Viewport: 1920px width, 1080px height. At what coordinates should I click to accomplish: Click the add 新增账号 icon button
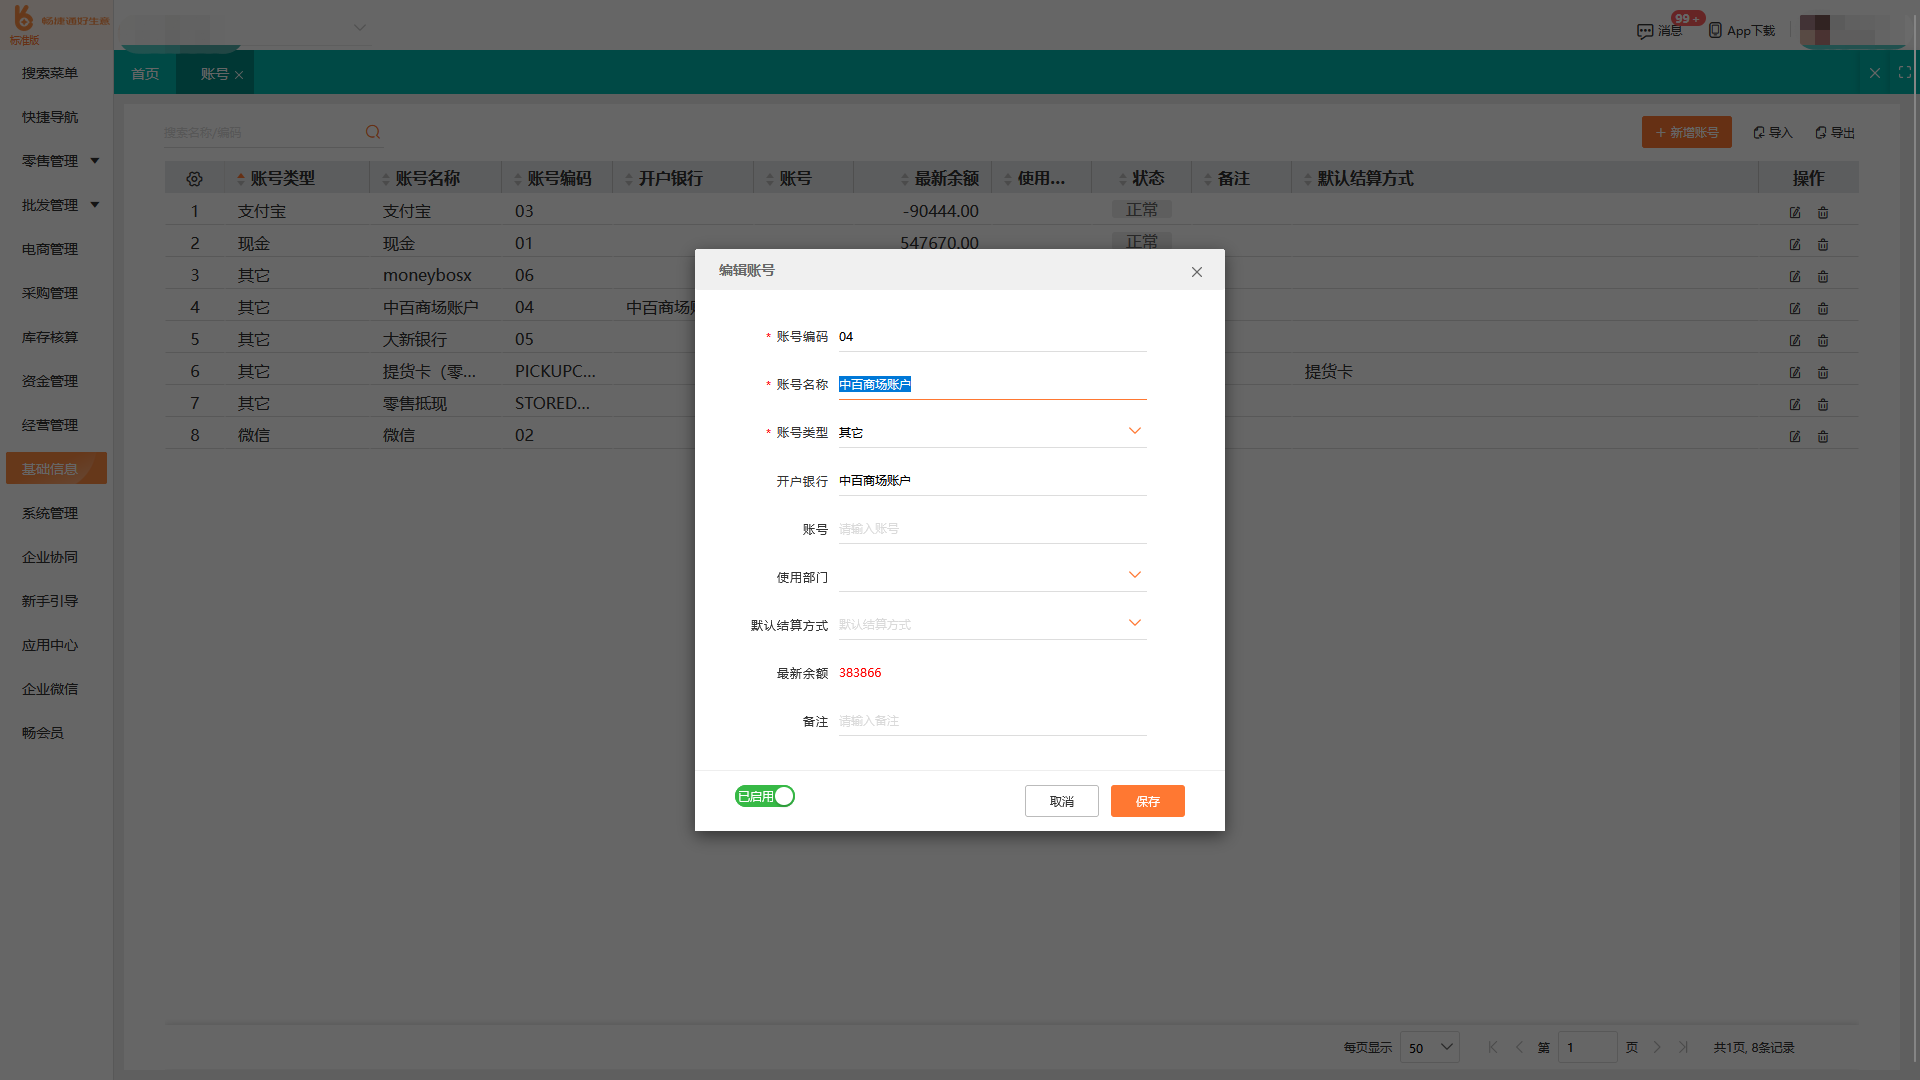1688,132
